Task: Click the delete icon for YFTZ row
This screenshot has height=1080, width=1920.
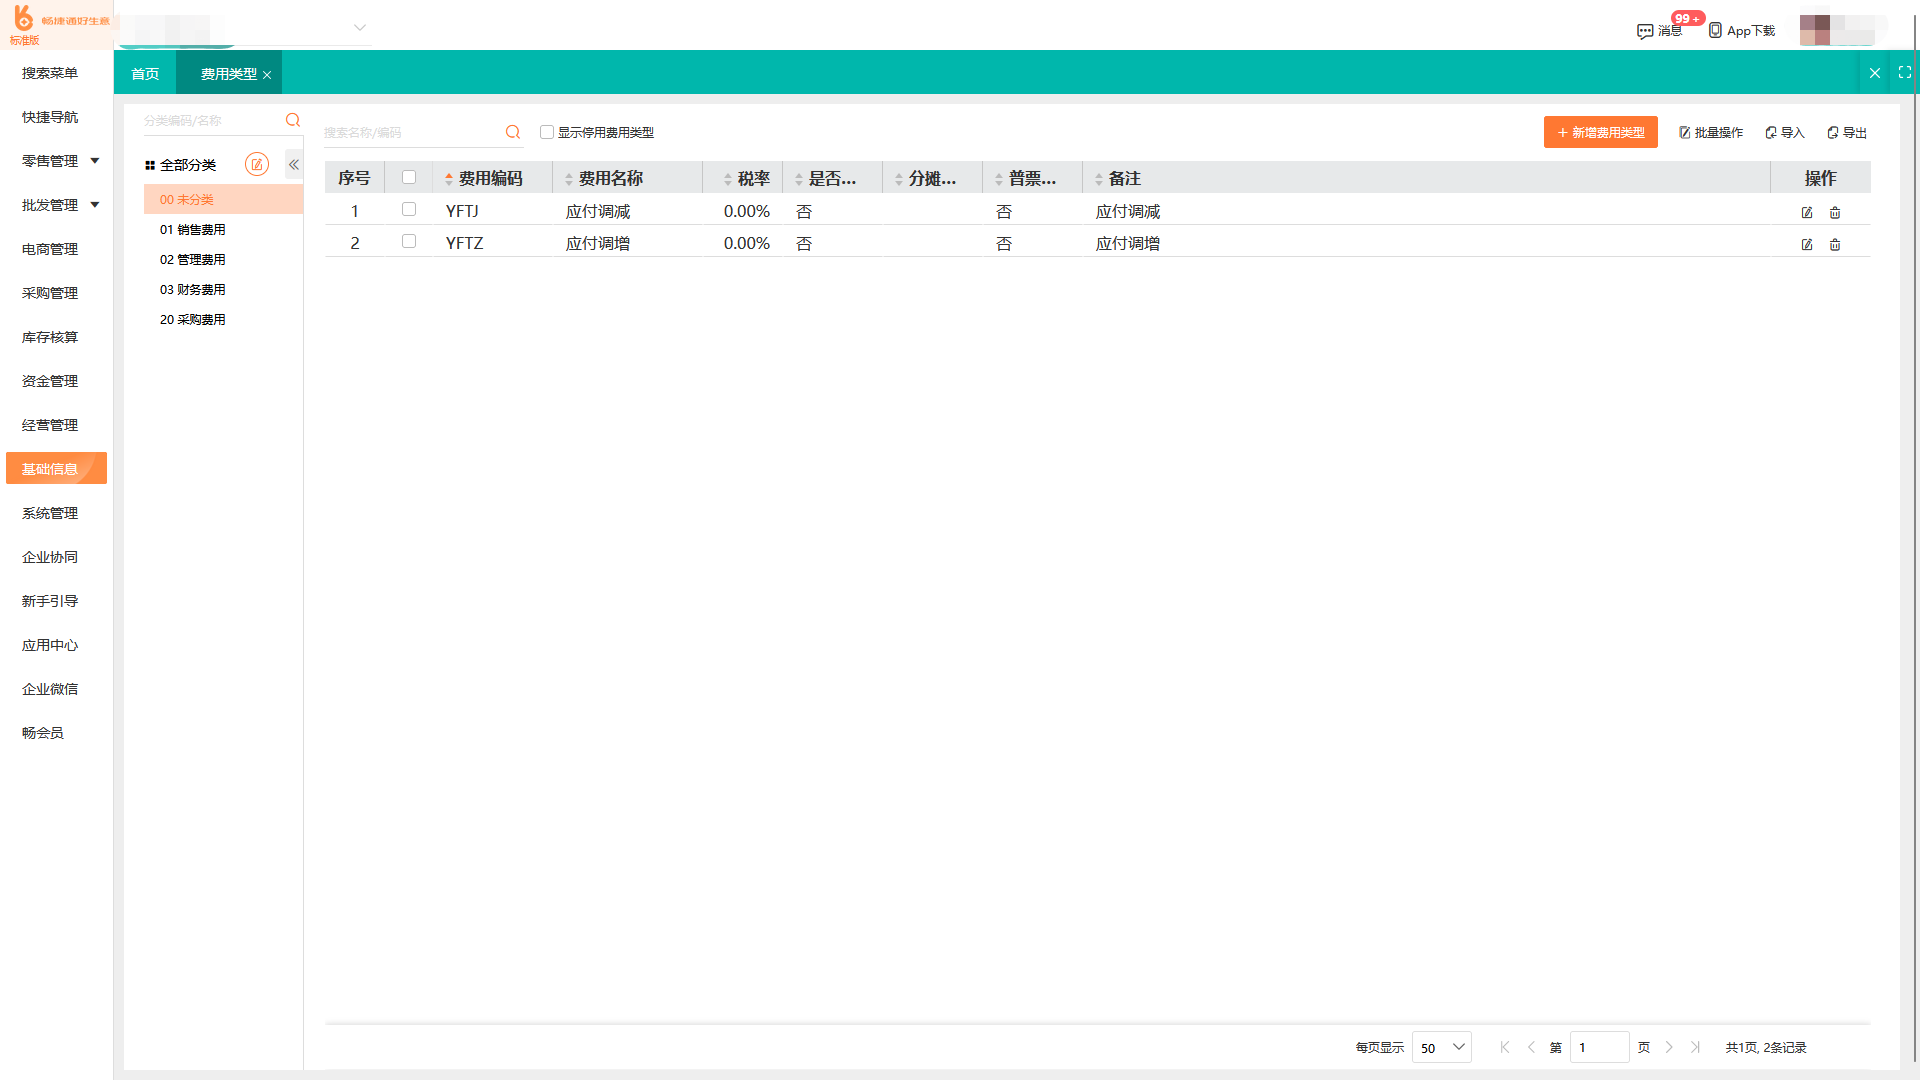Action: pyautogui.click(x=1836, y=244)
